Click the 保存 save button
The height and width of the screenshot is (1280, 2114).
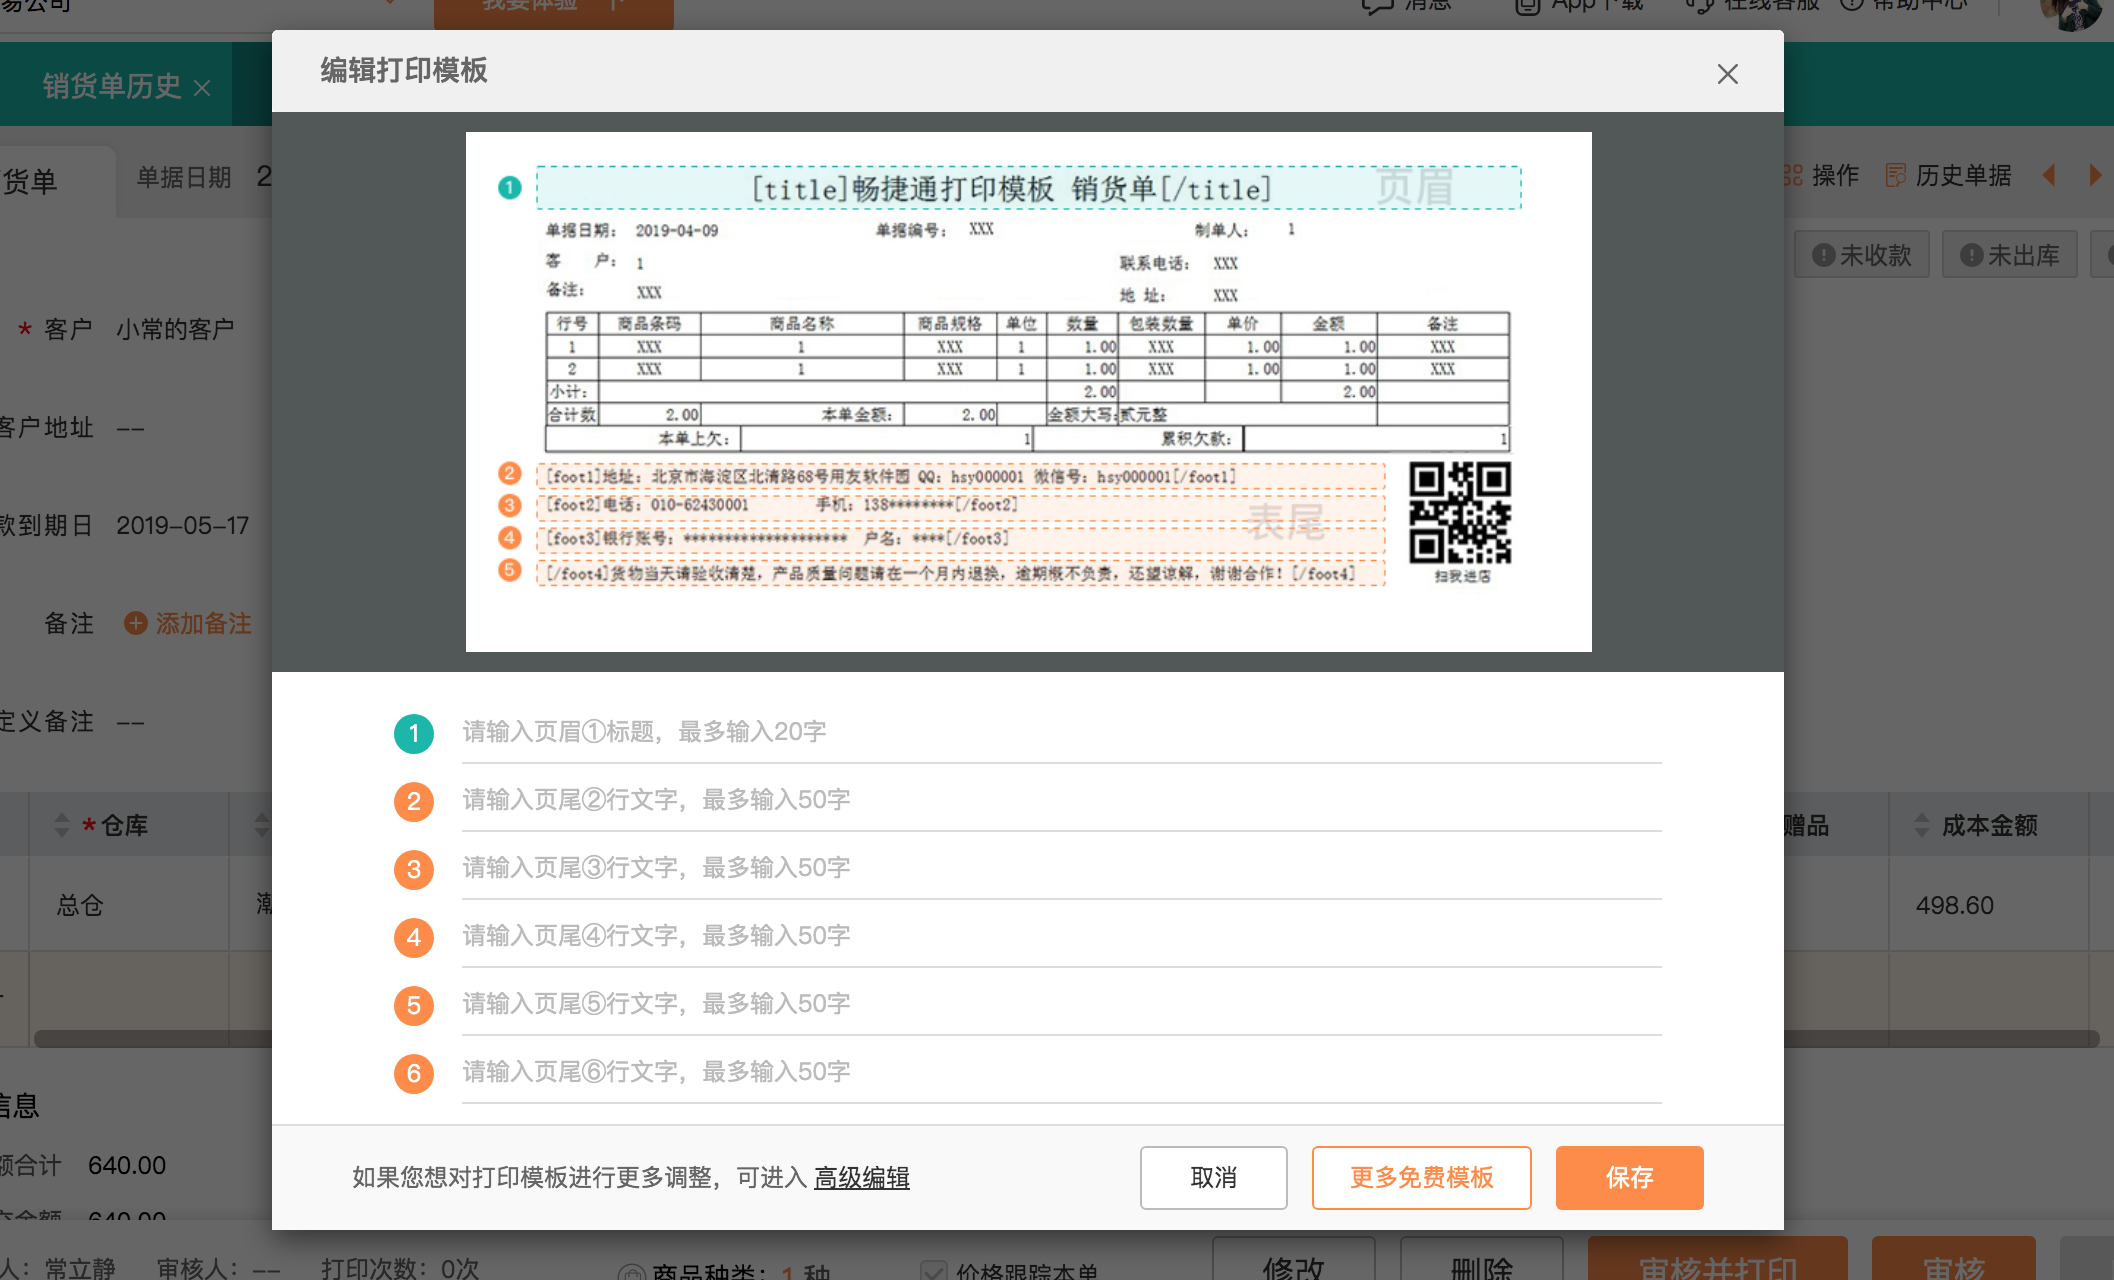(x=1629, y=1177)
